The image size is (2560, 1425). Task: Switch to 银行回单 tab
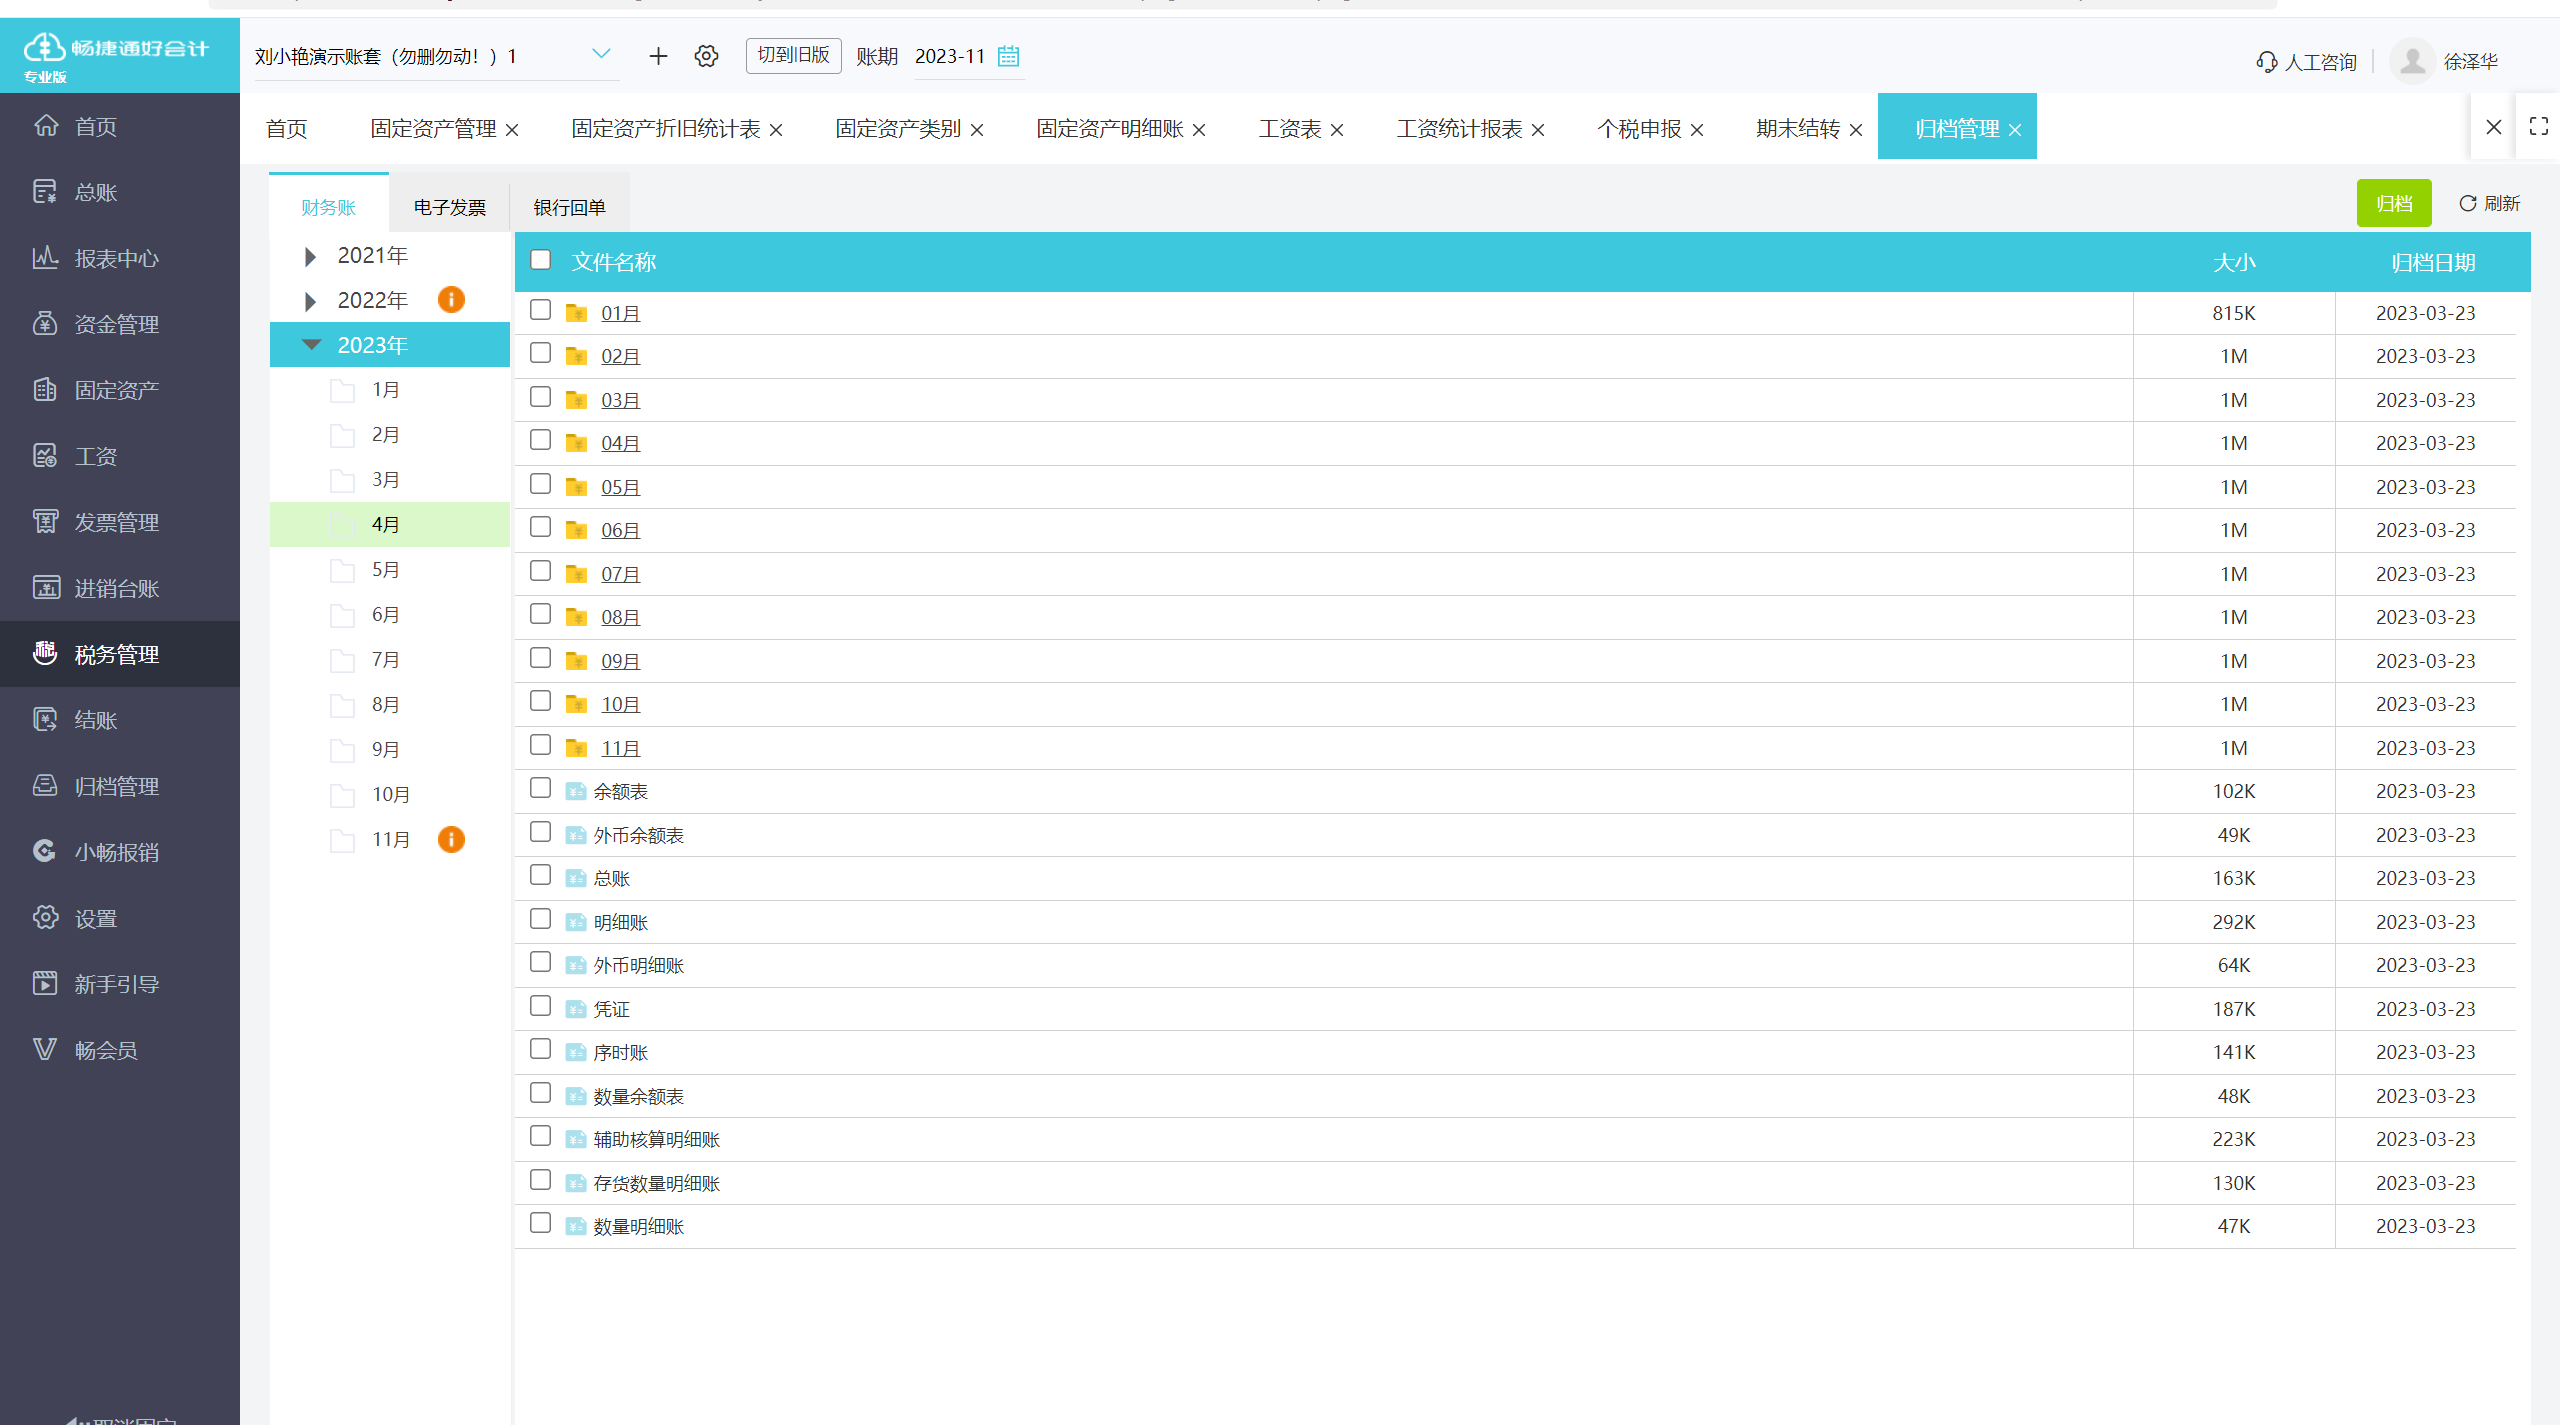pos(568,205)
